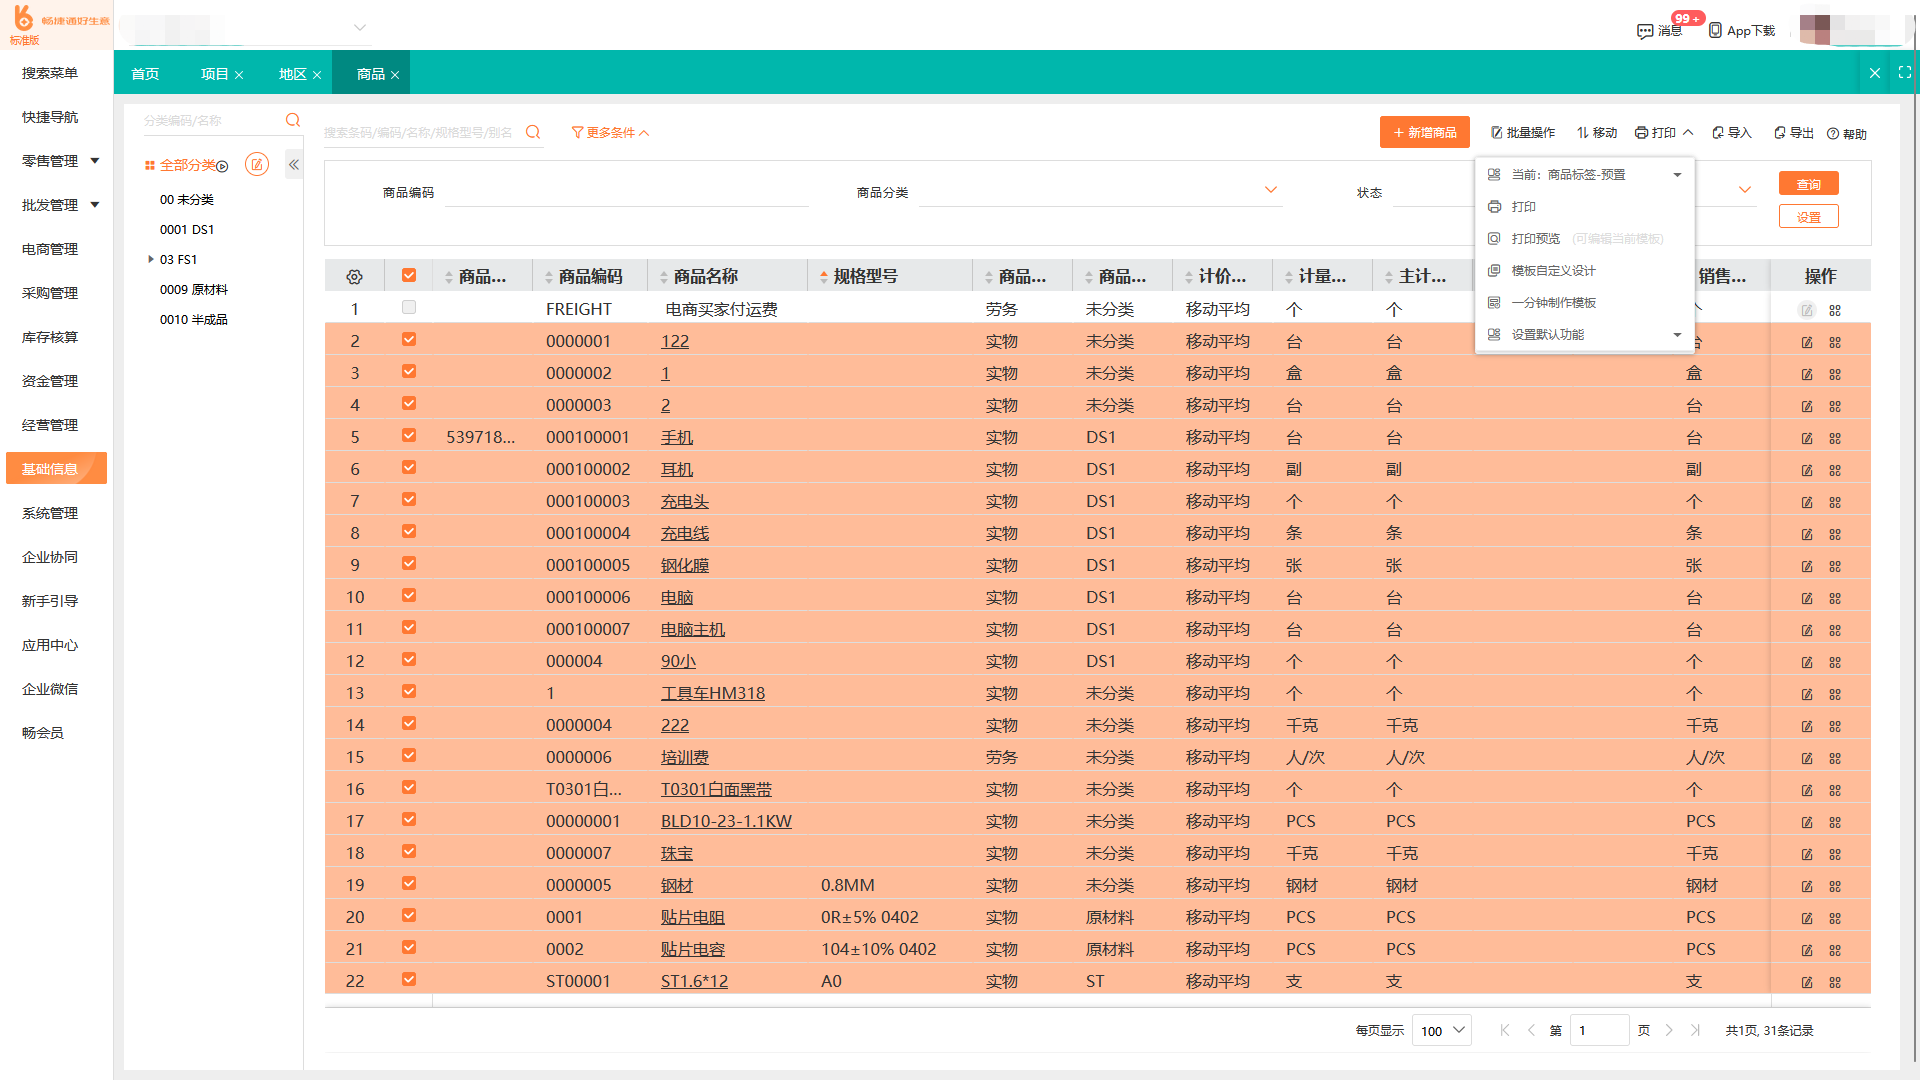Click the new product add icon

(1424, 132)
